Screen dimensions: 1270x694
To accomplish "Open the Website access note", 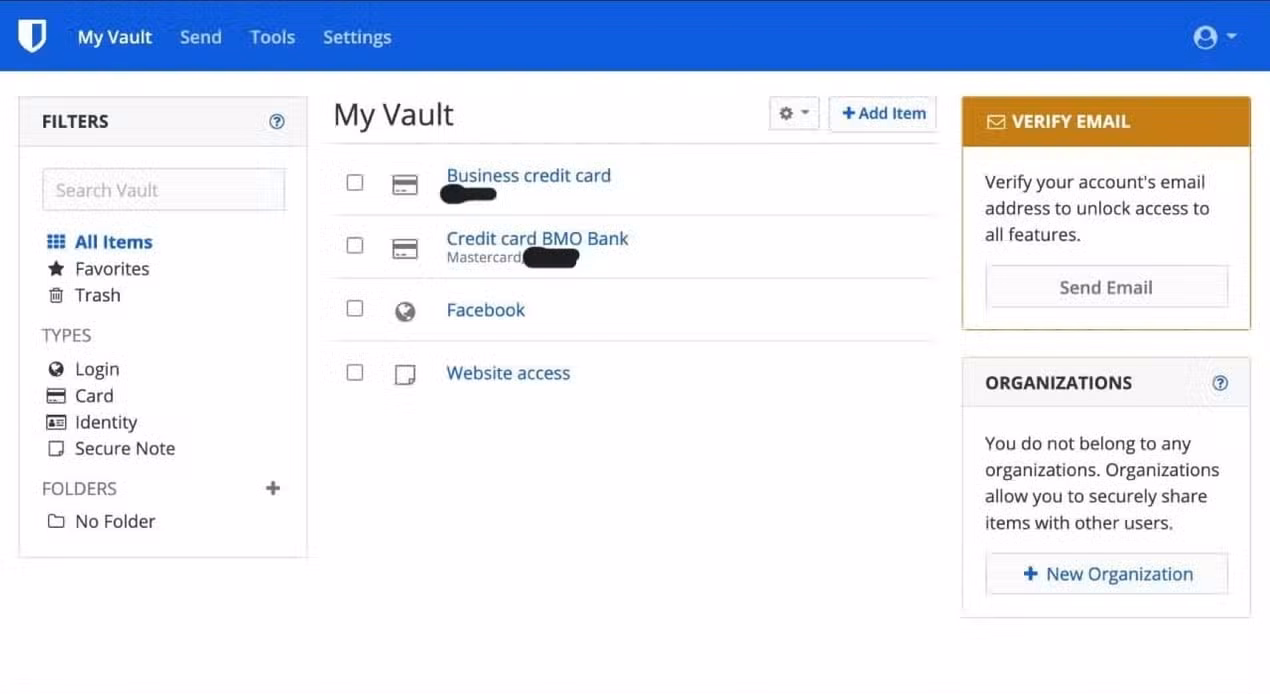I will coord(508,373).
